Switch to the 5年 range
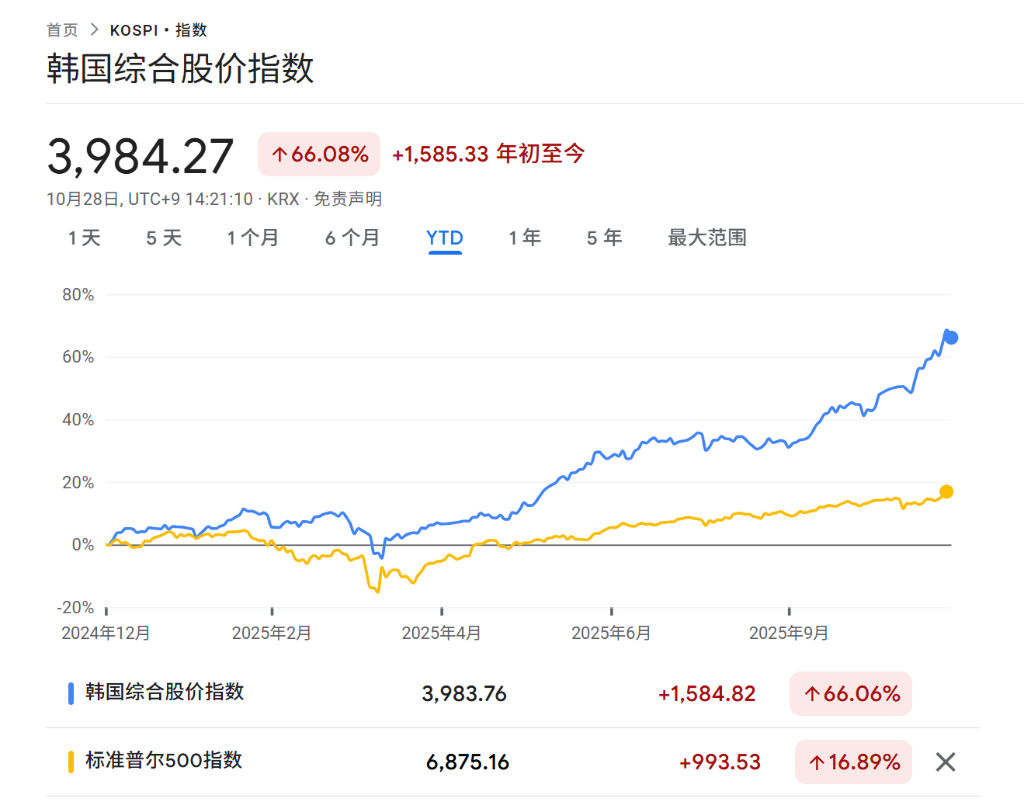Viewport: 1024px width, 802px height. [x=603, y=238]
